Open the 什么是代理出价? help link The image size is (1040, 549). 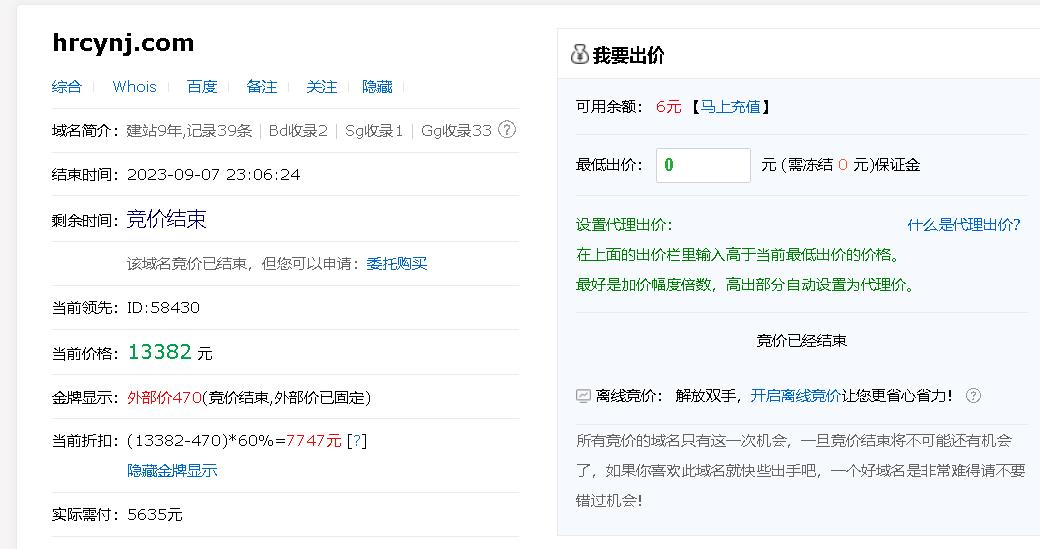point(963,225)
